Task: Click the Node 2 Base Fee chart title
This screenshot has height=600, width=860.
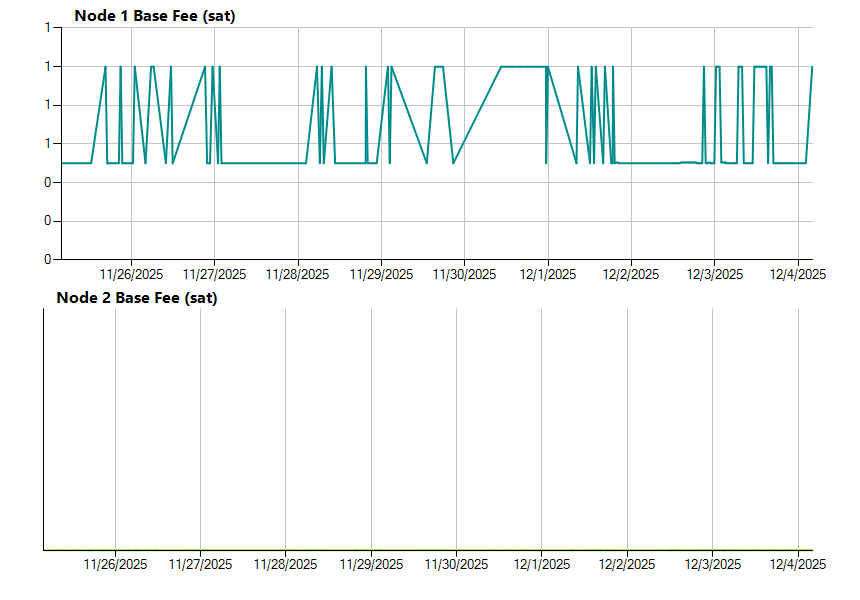Action: coord(137,298)
